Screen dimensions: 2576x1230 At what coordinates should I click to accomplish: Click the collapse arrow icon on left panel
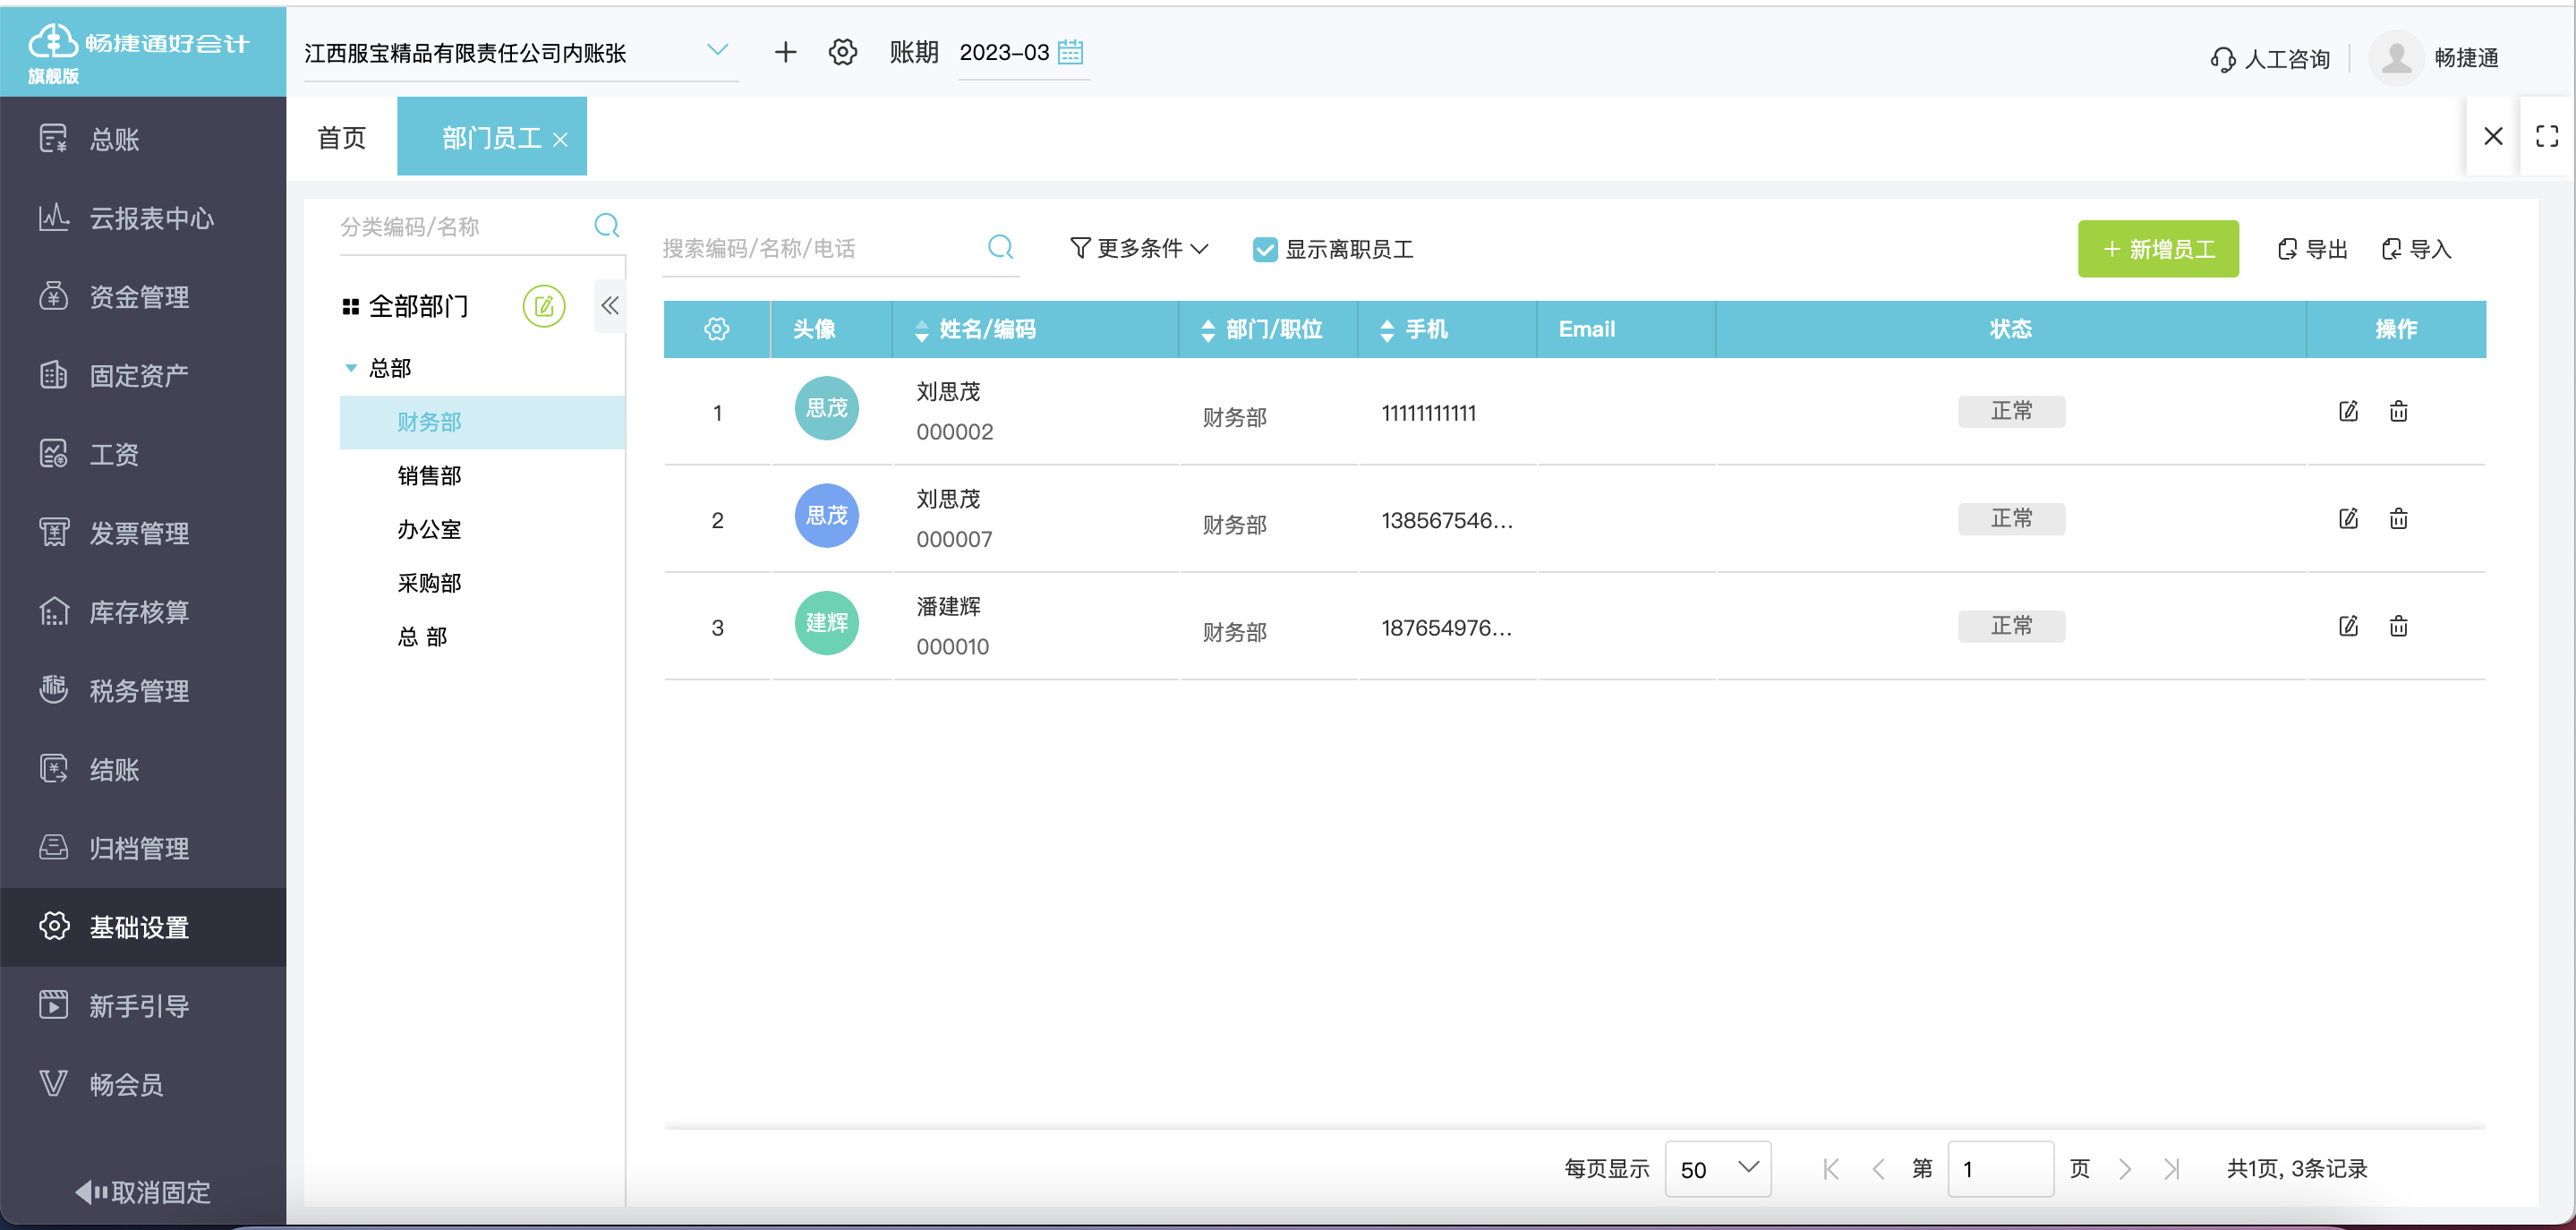coord(608,305)
